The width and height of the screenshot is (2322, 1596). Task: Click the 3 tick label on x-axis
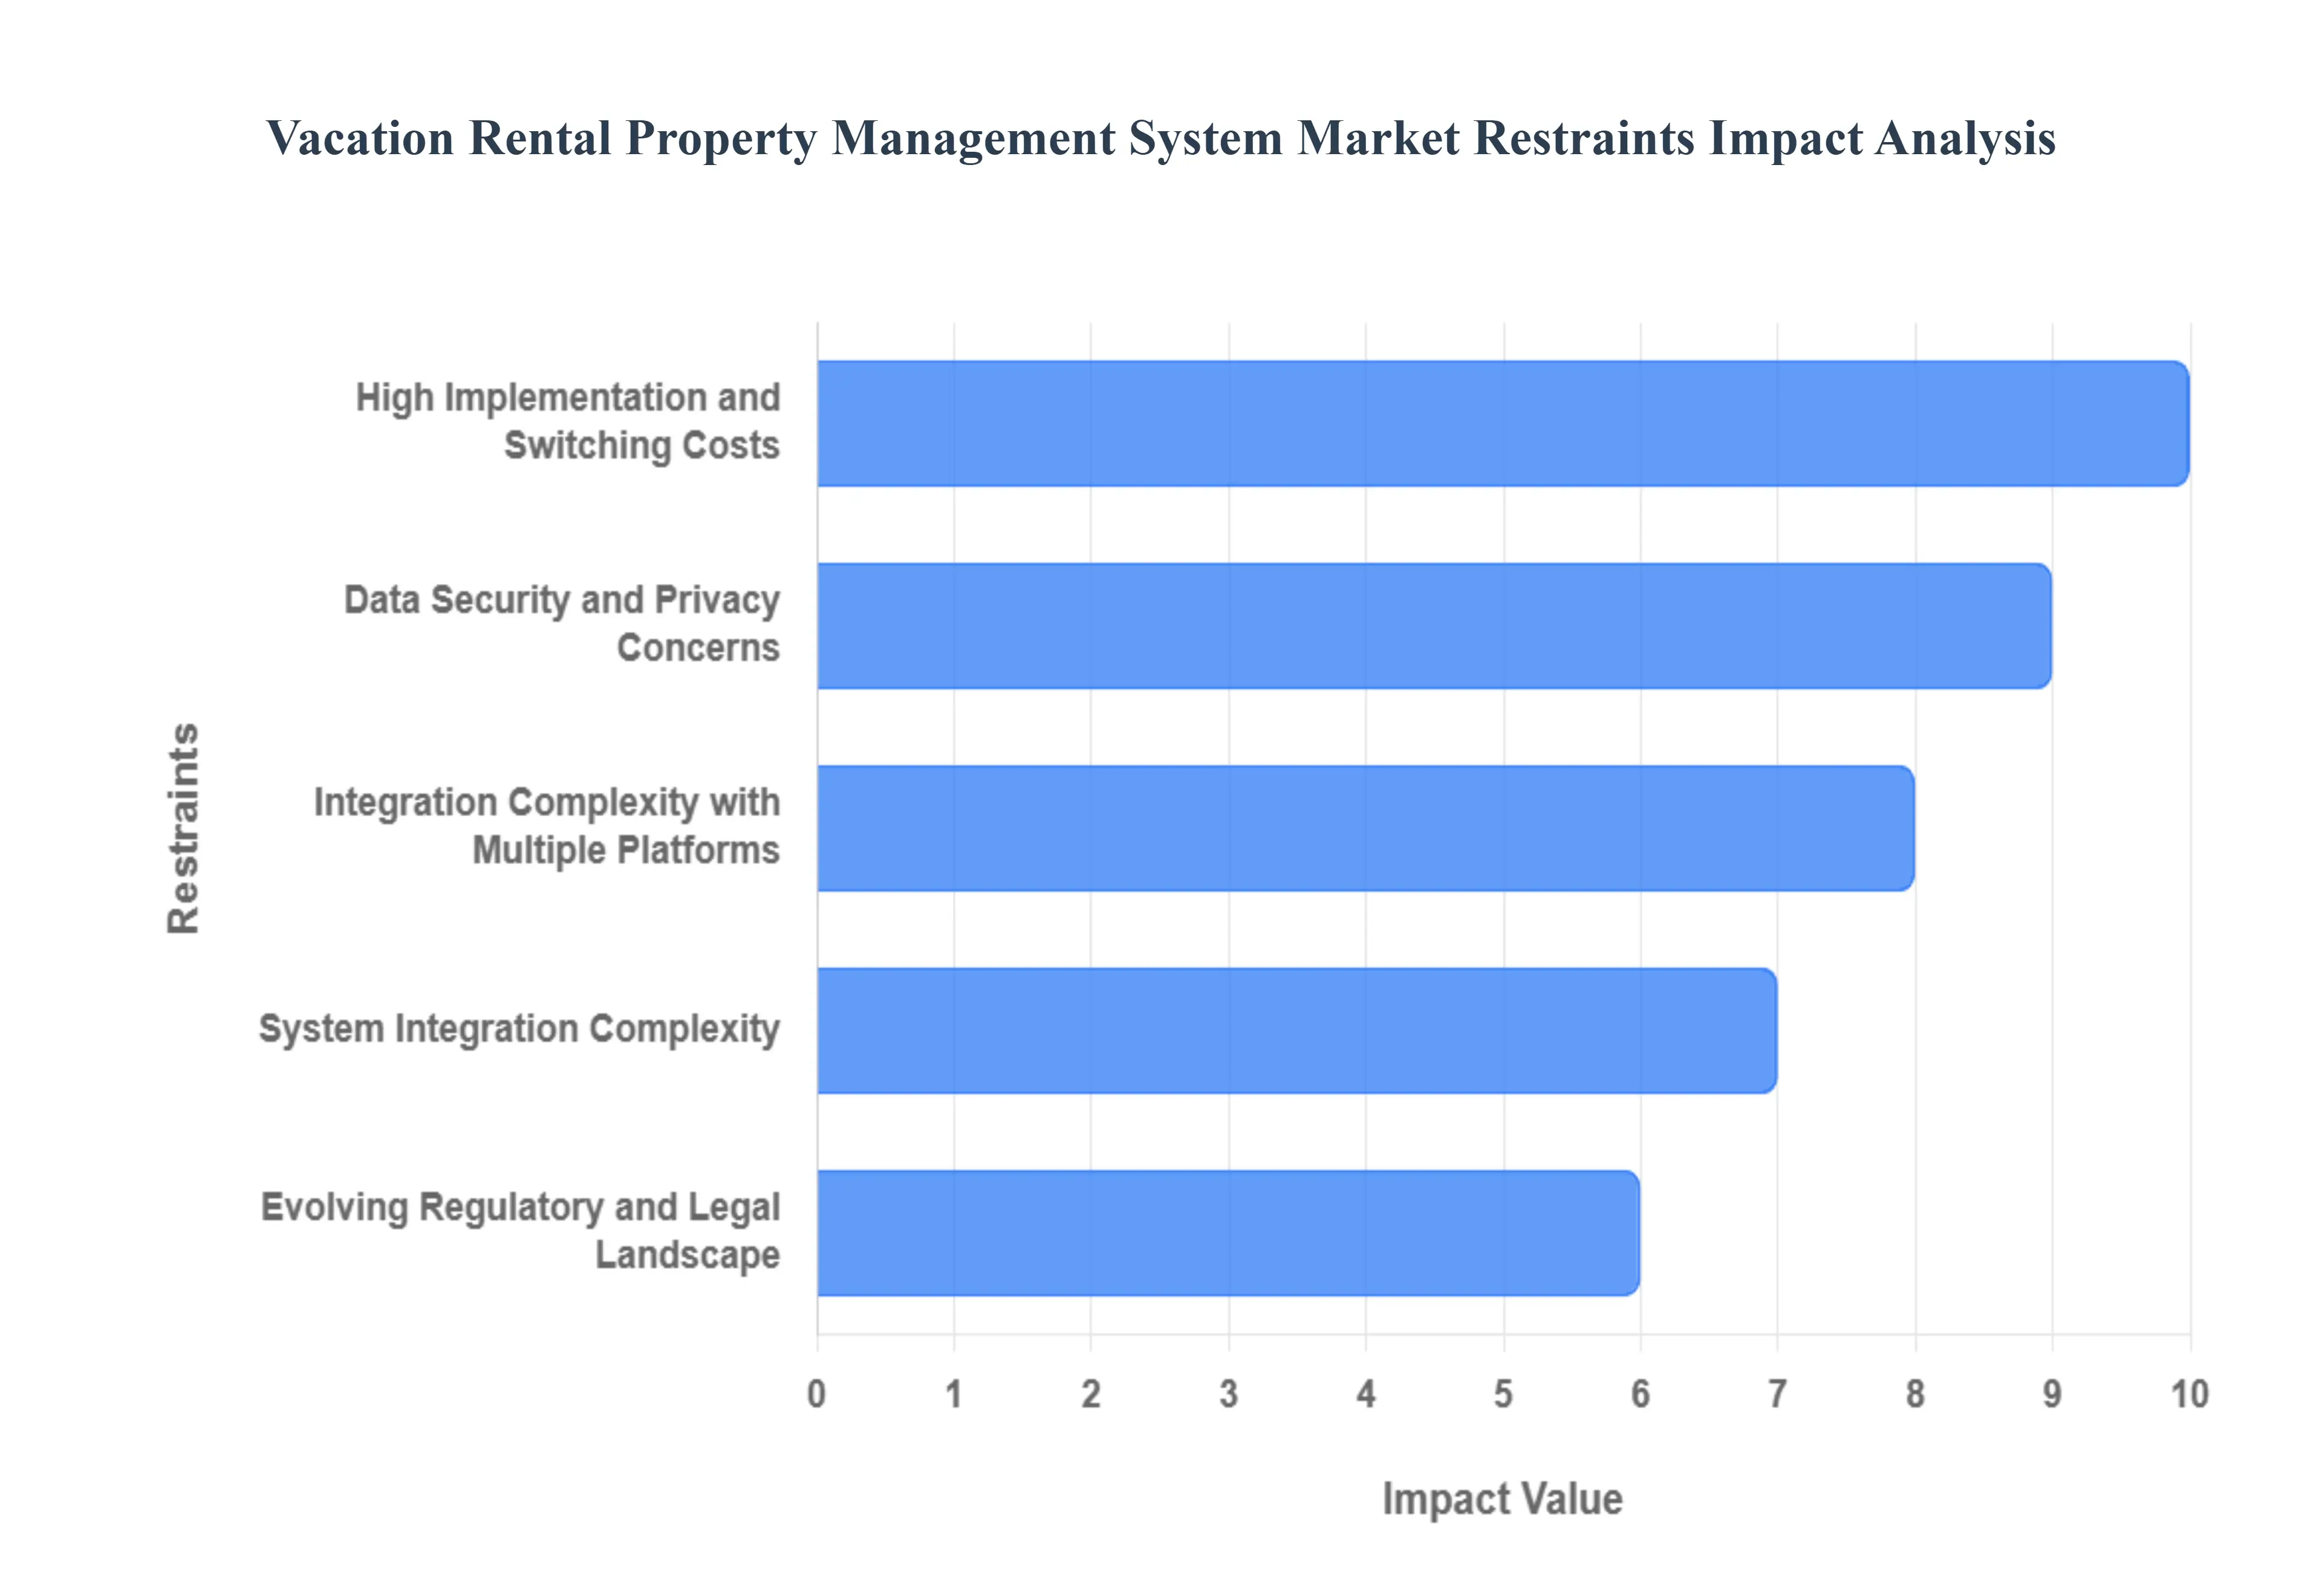(x=1228, y=1394)
